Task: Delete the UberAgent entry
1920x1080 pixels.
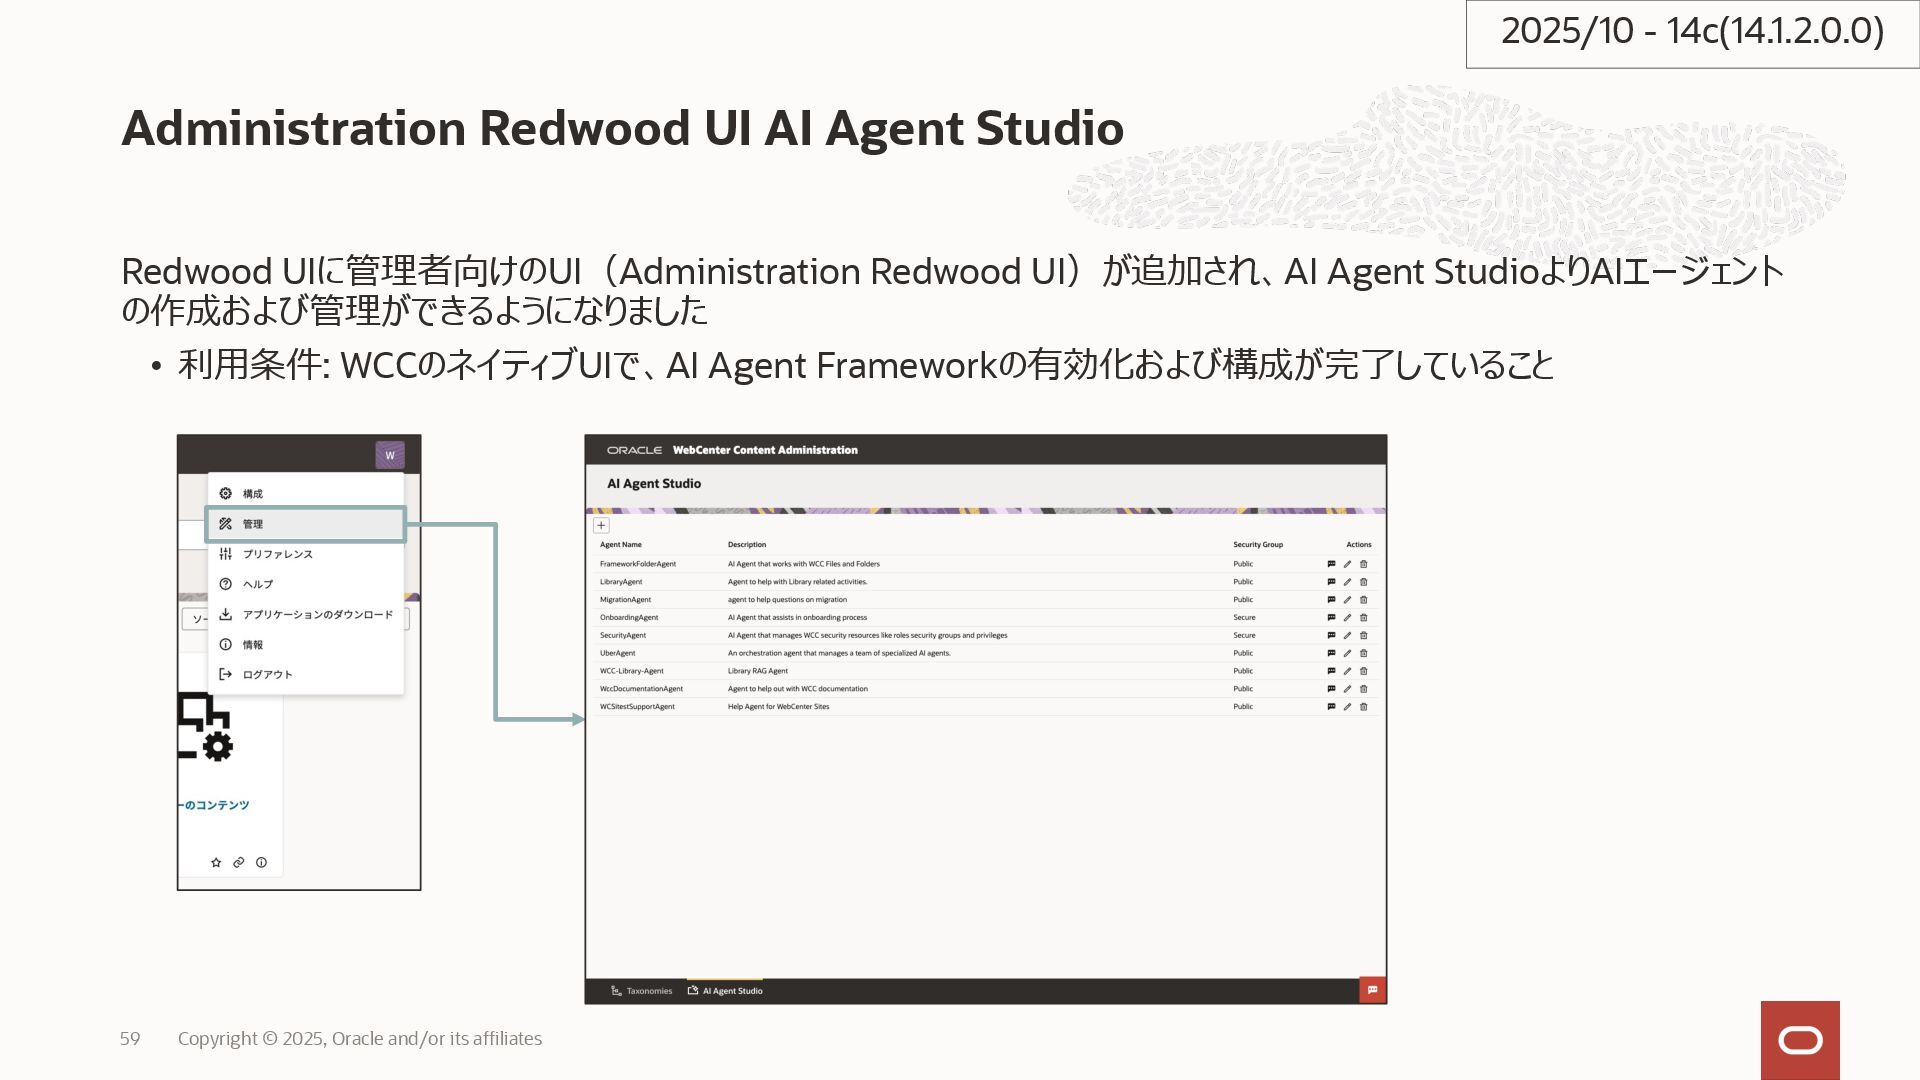Action: [x=1363, y=653]
